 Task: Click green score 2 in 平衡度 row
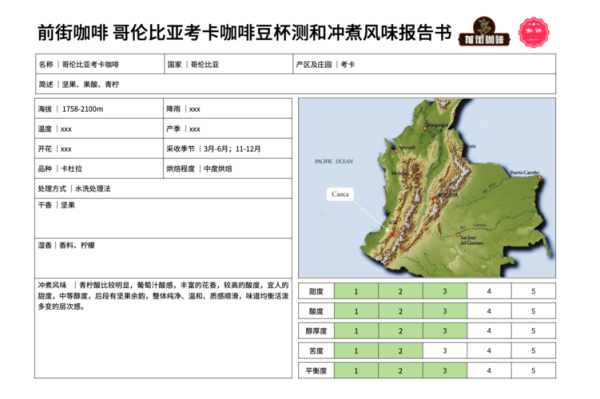coord(401,370)
